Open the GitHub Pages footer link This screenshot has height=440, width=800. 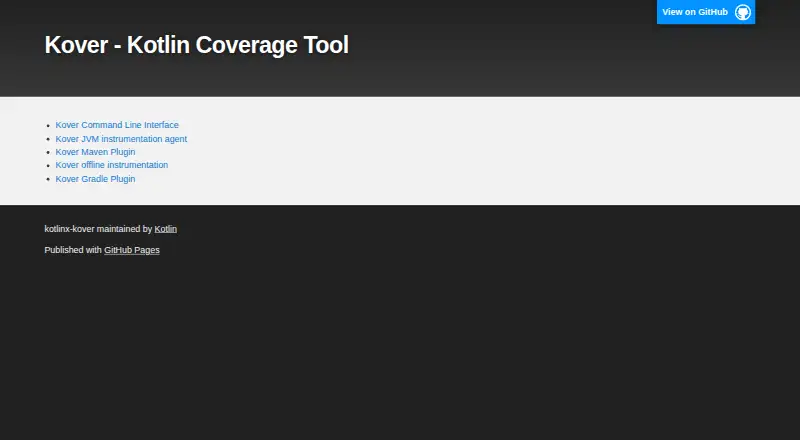132,250
